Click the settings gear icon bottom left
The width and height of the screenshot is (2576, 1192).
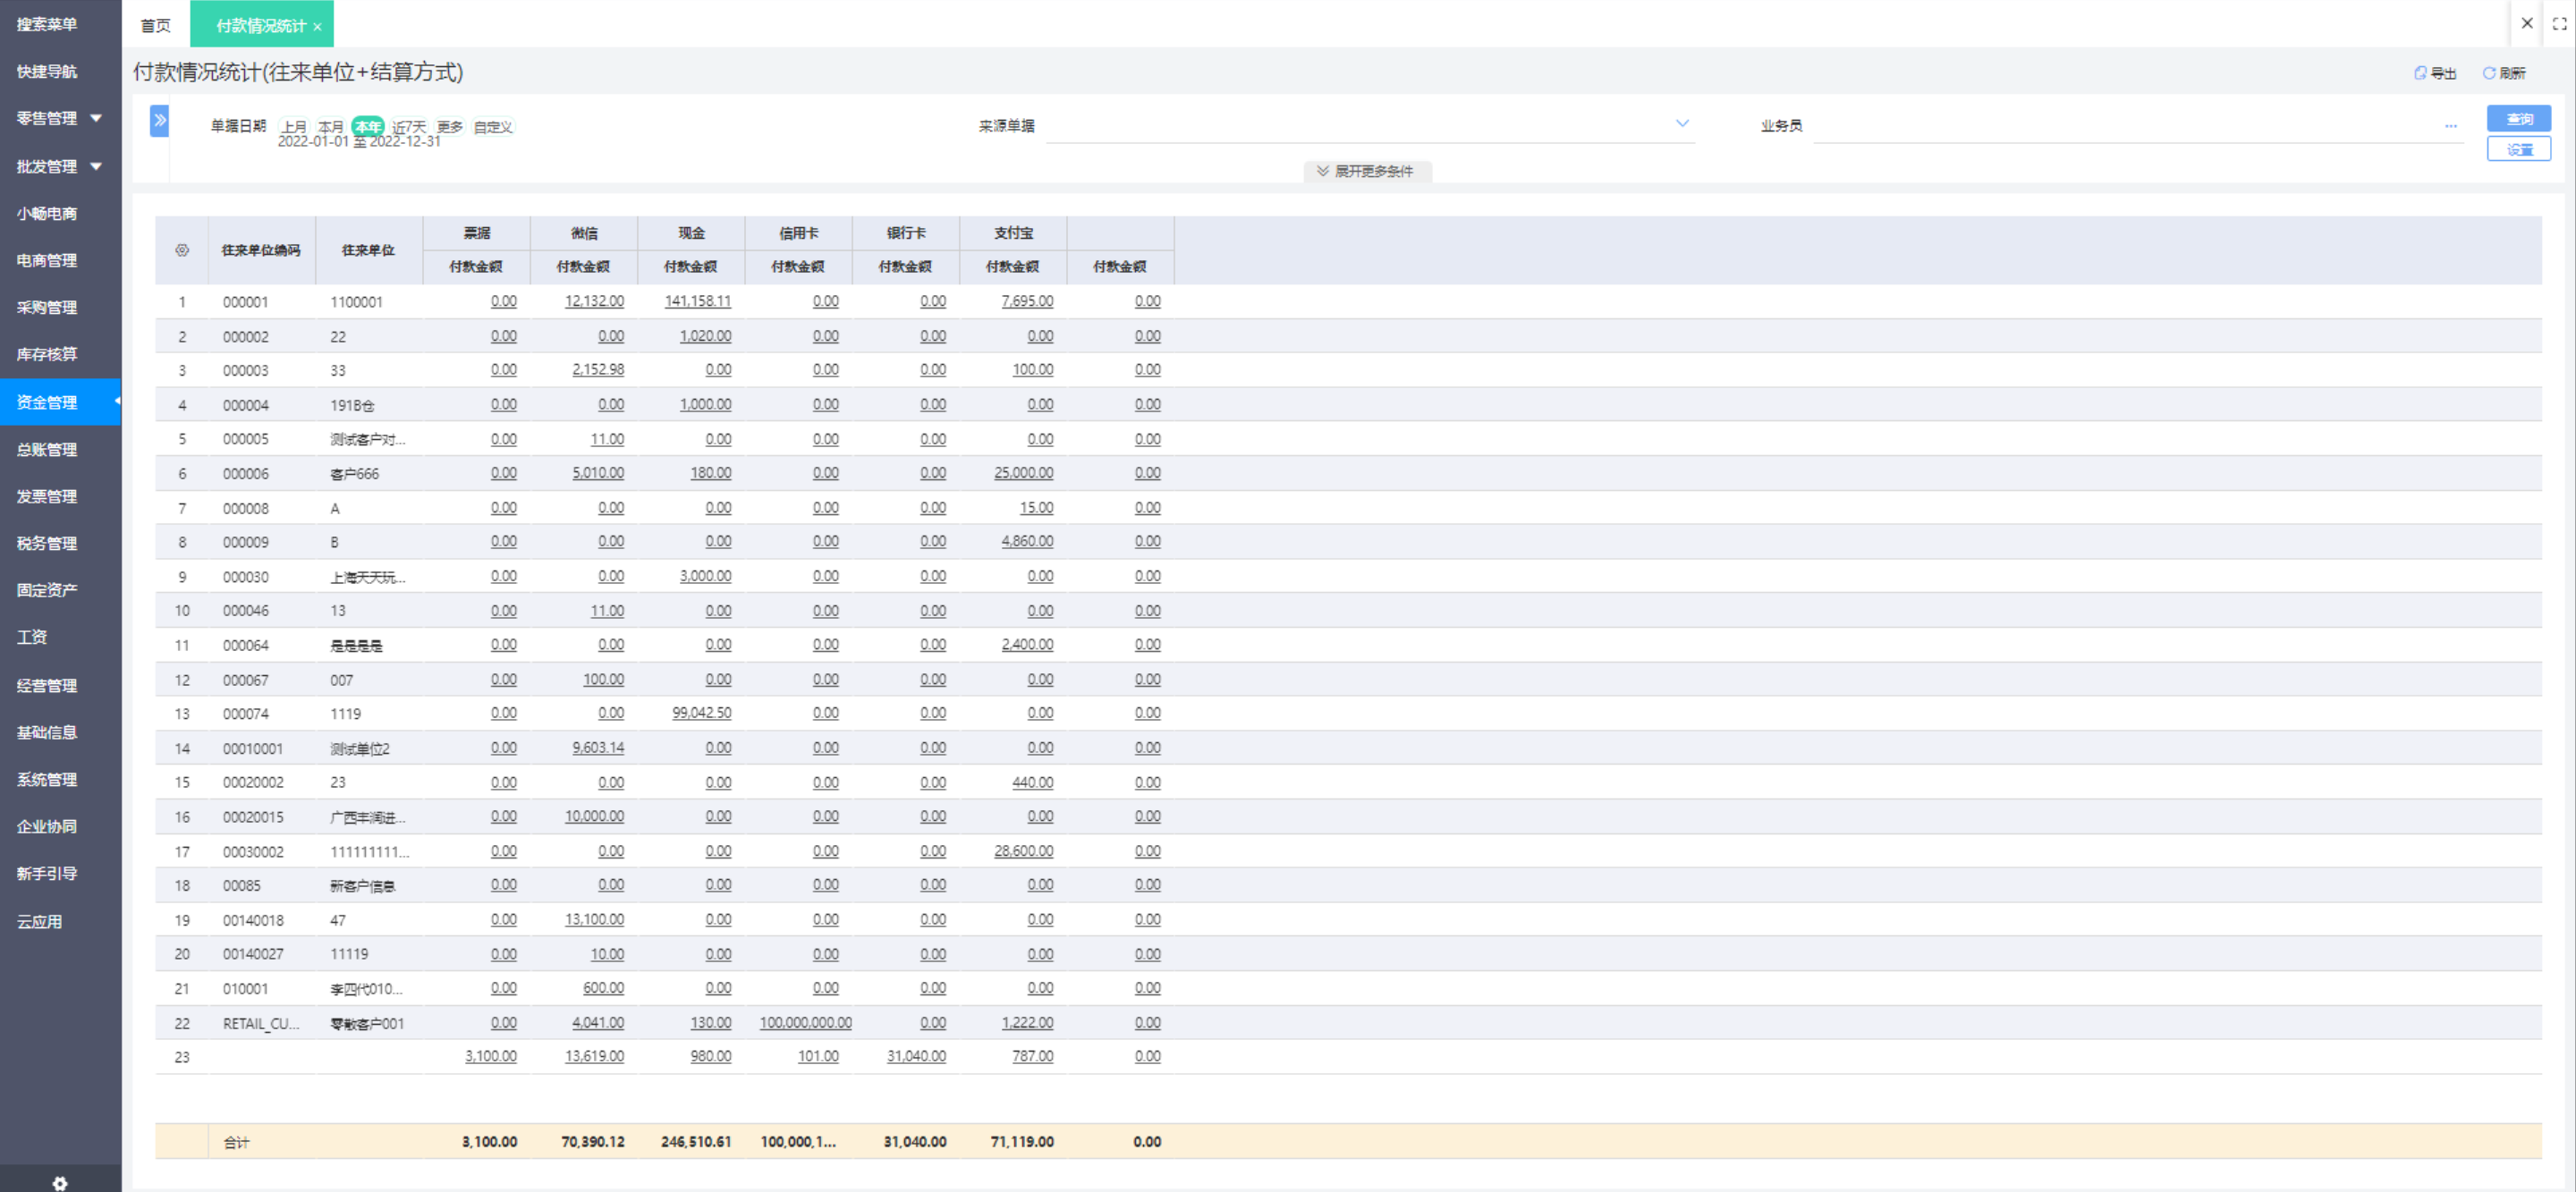(61, 1180)
